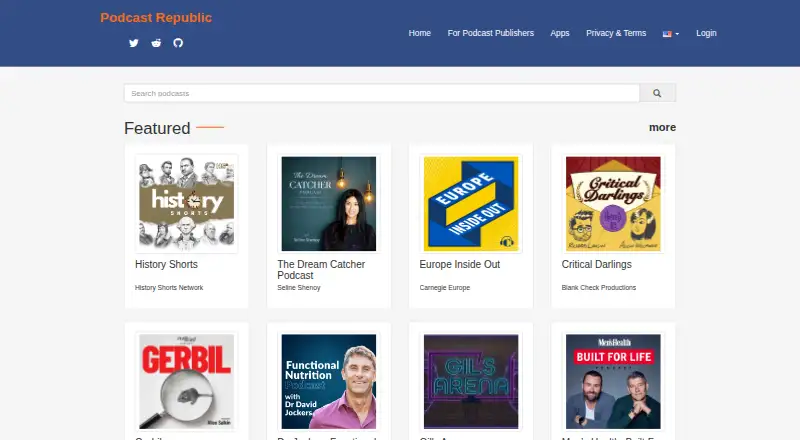This screenshot has height=440, width=800.
Task: Open Europe Inside Out cover artwork
Action: pos(471,204)
